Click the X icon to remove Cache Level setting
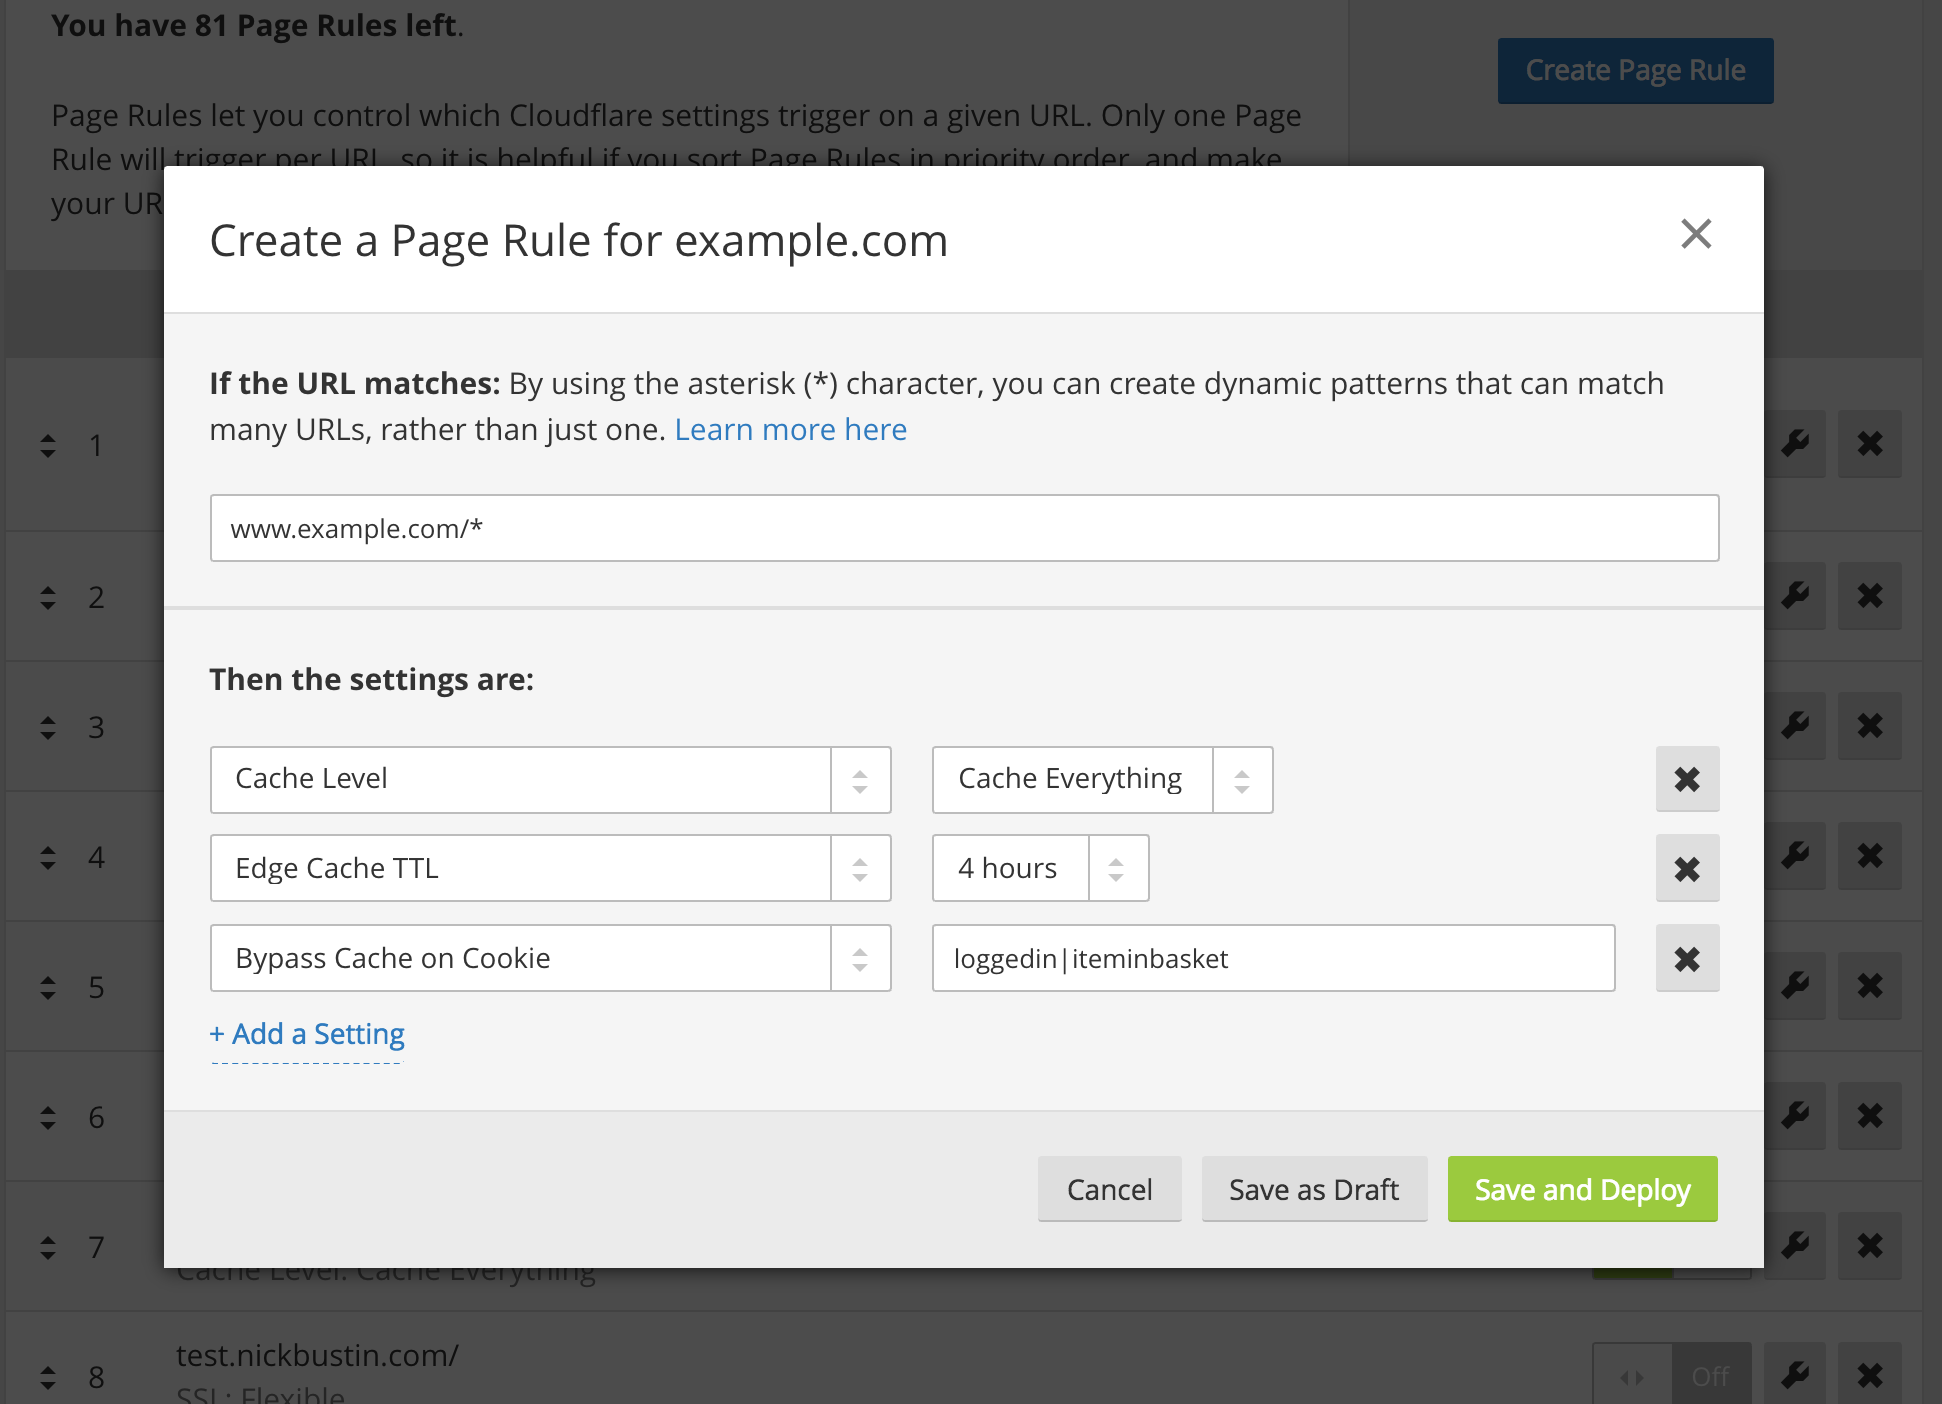The width and height of the screenshot is (1942, 1404). click(1686, 778)
